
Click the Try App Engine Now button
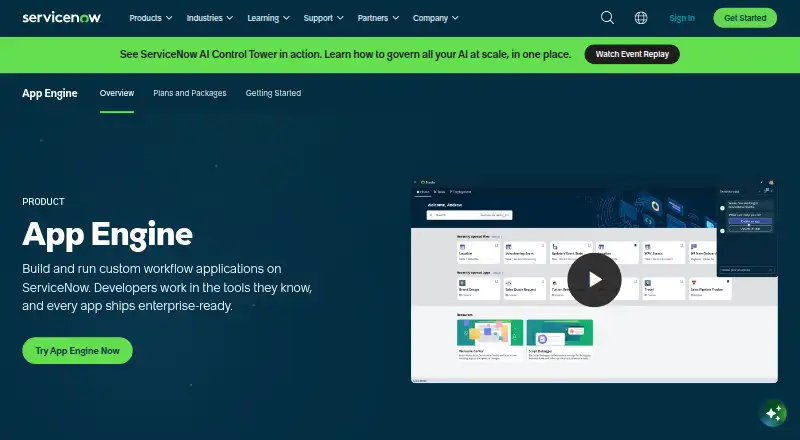click(x=78, y=351)
